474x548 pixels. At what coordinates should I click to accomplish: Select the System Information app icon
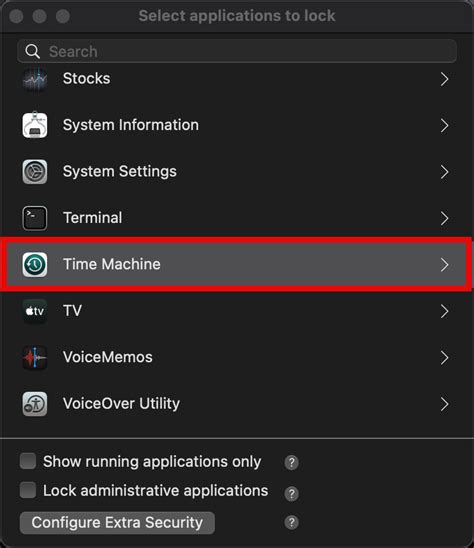pyautogui.click(x=35, y=125)
